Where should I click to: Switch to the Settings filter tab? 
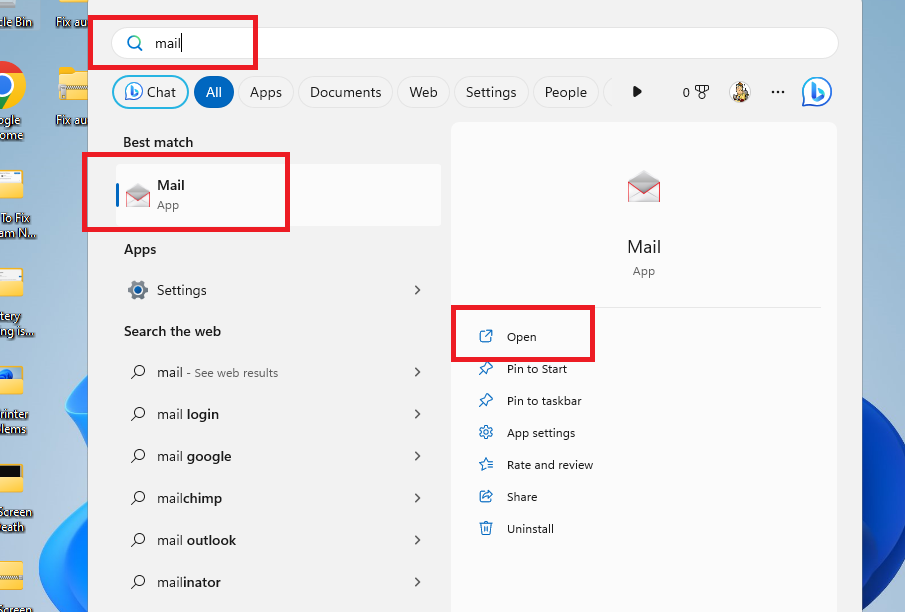click(491, 92)
